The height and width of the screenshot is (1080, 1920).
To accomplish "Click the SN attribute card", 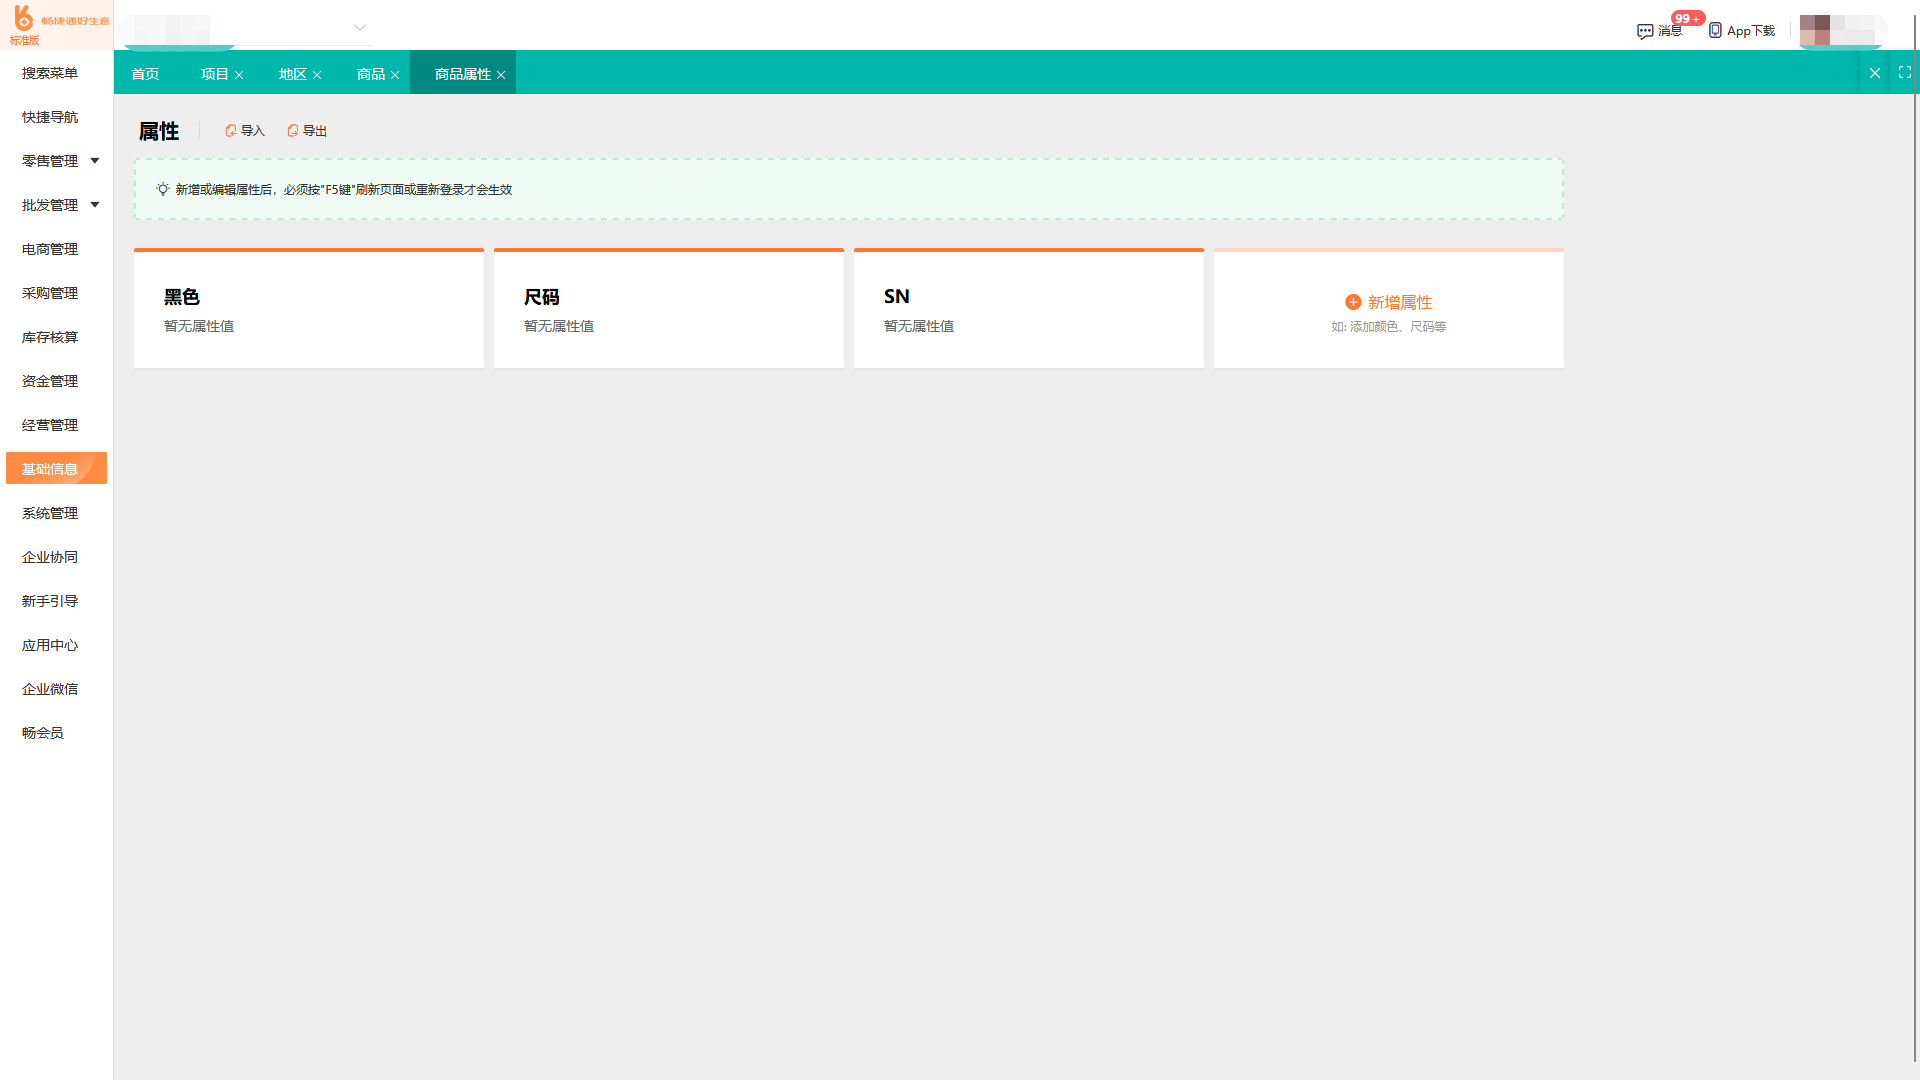I will [1029, 307].
